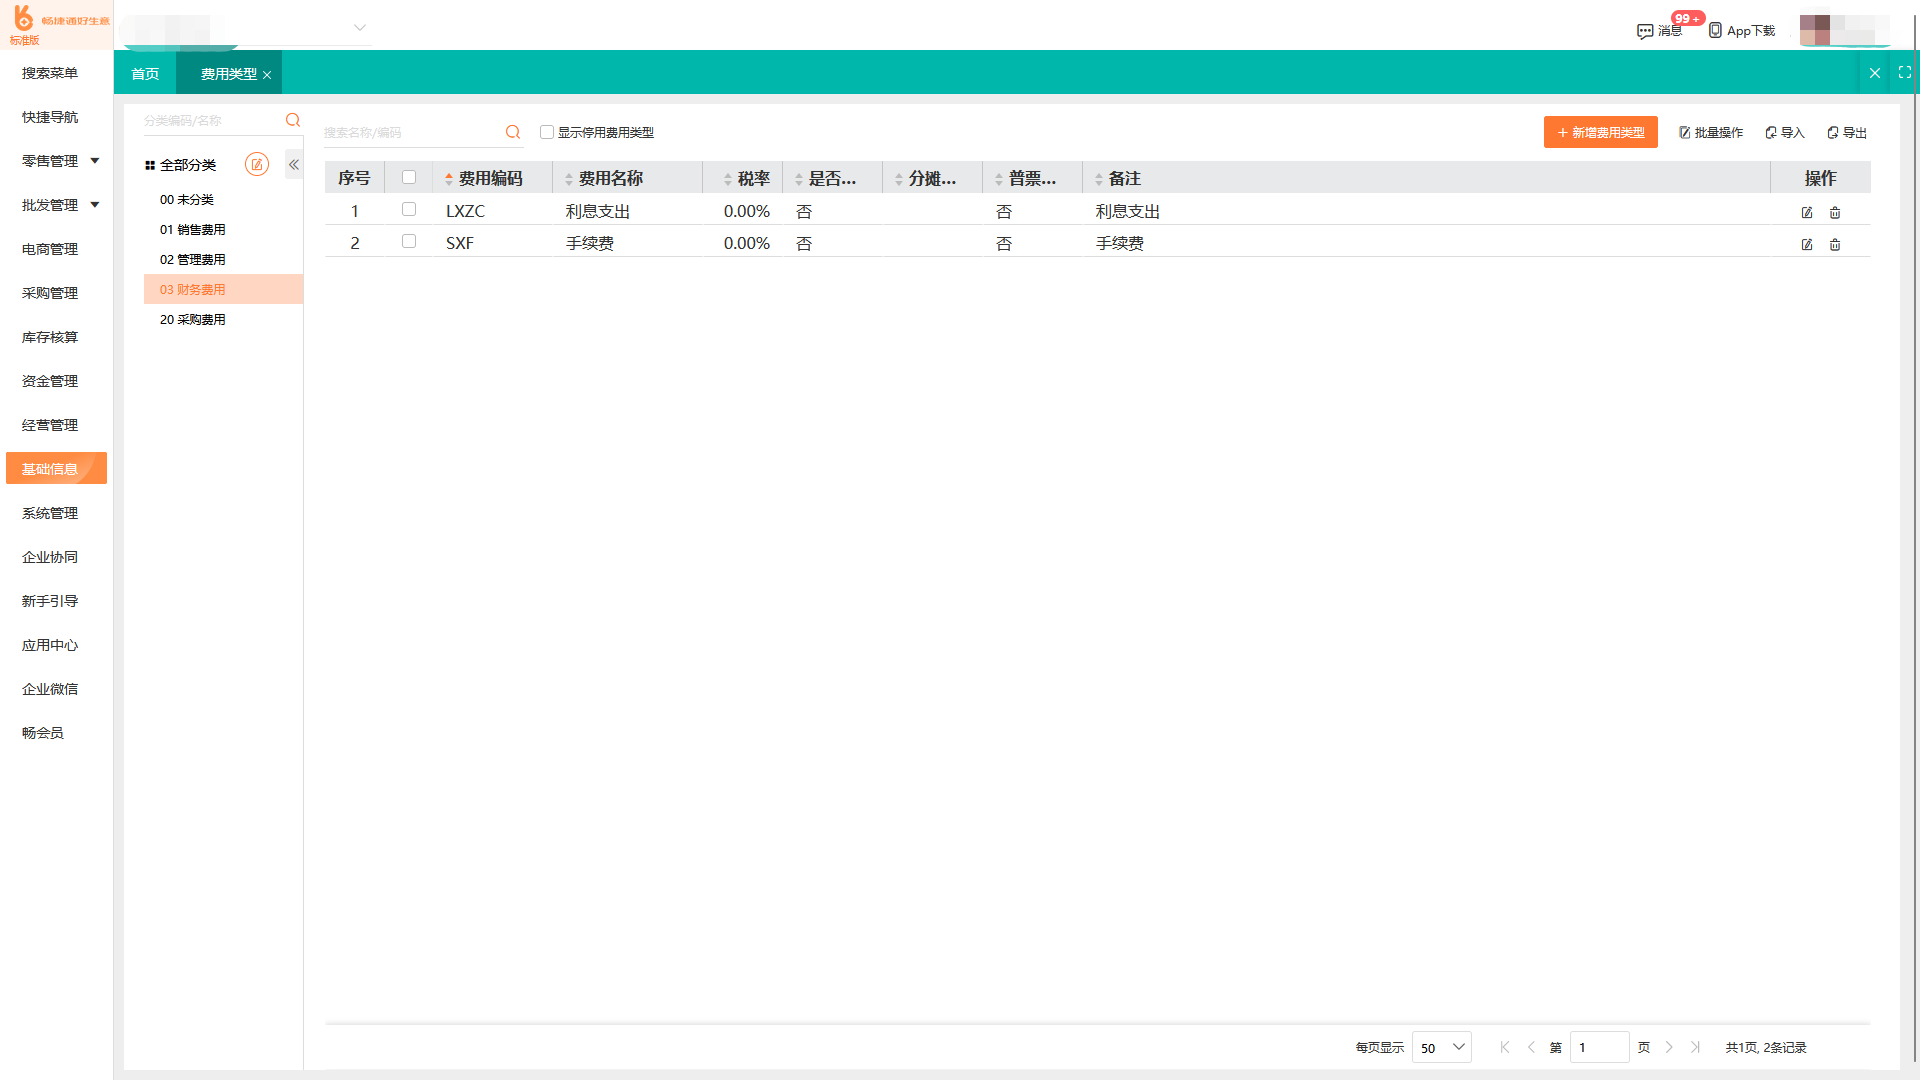Click the 首页 home tab
Viewport: 1920px width, 1080px height.
(x=145, y=74)
